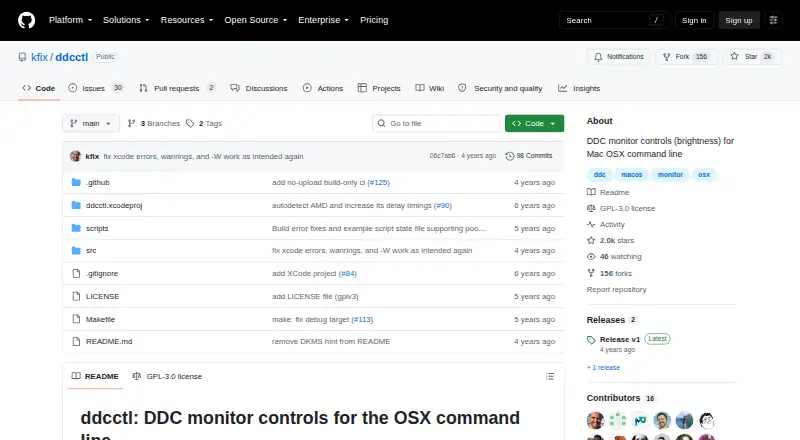The height and width of the screenshot is (440, 800).
Task: Click the osx topic tag
Action: tap(704, 175)
